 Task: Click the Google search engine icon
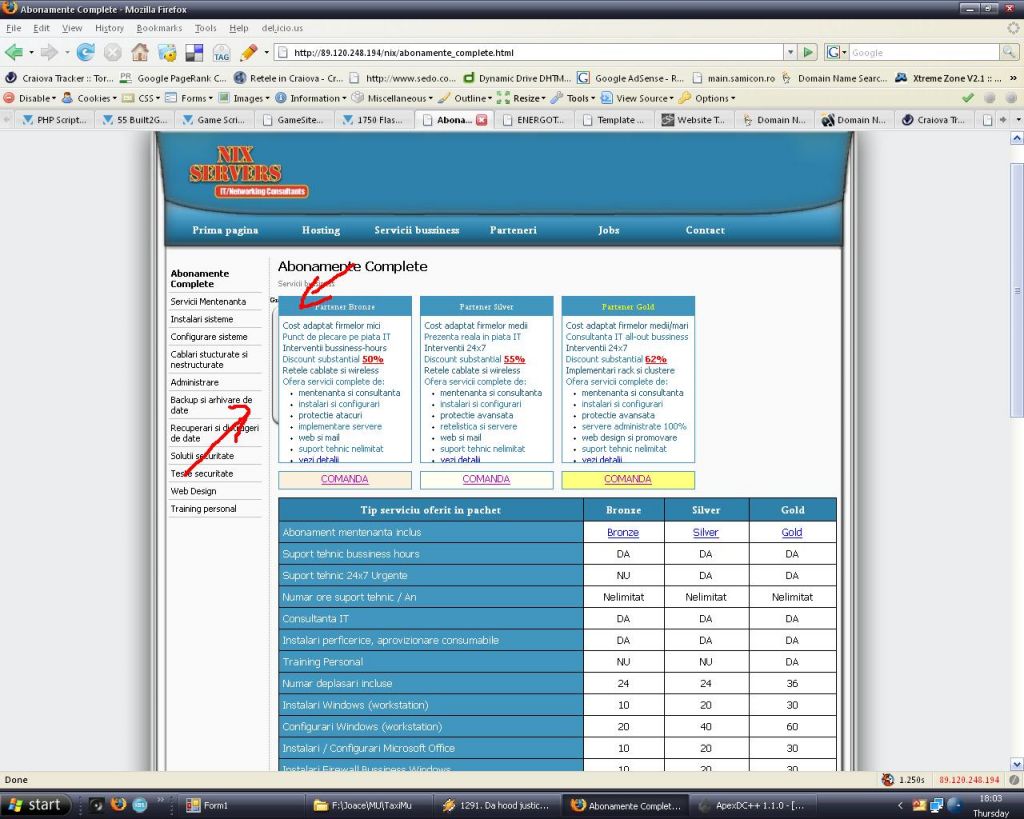tap(834, 52)
